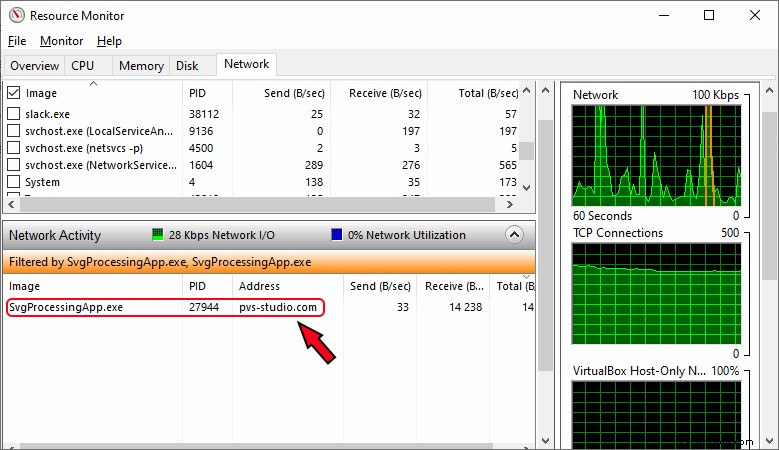Open the Help menu
779x450 pixels.
(109, 41)
